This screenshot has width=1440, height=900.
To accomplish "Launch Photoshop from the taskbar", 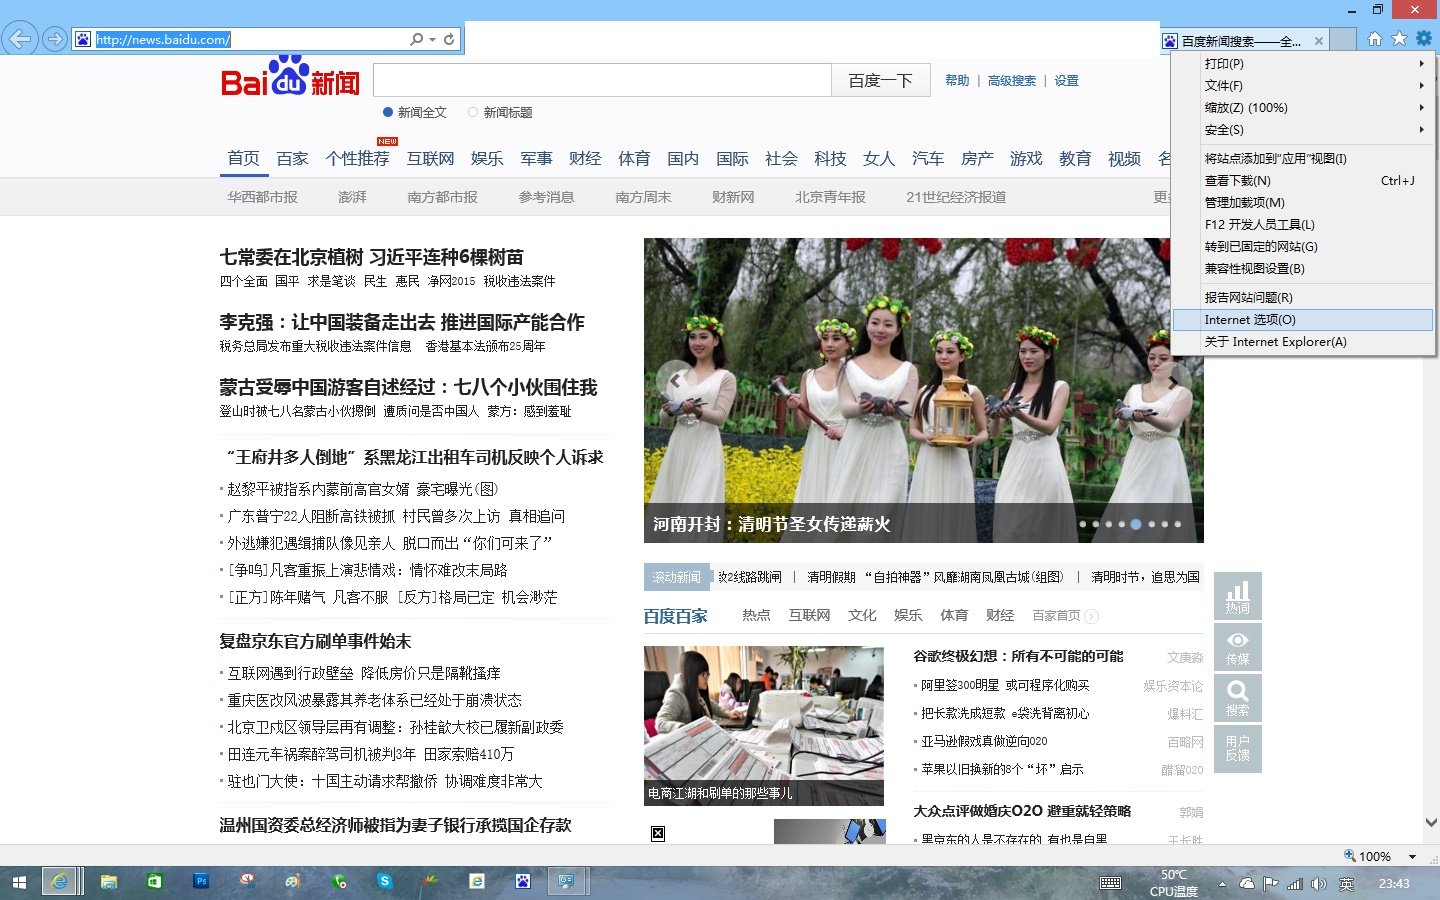I will click(200, 883).
